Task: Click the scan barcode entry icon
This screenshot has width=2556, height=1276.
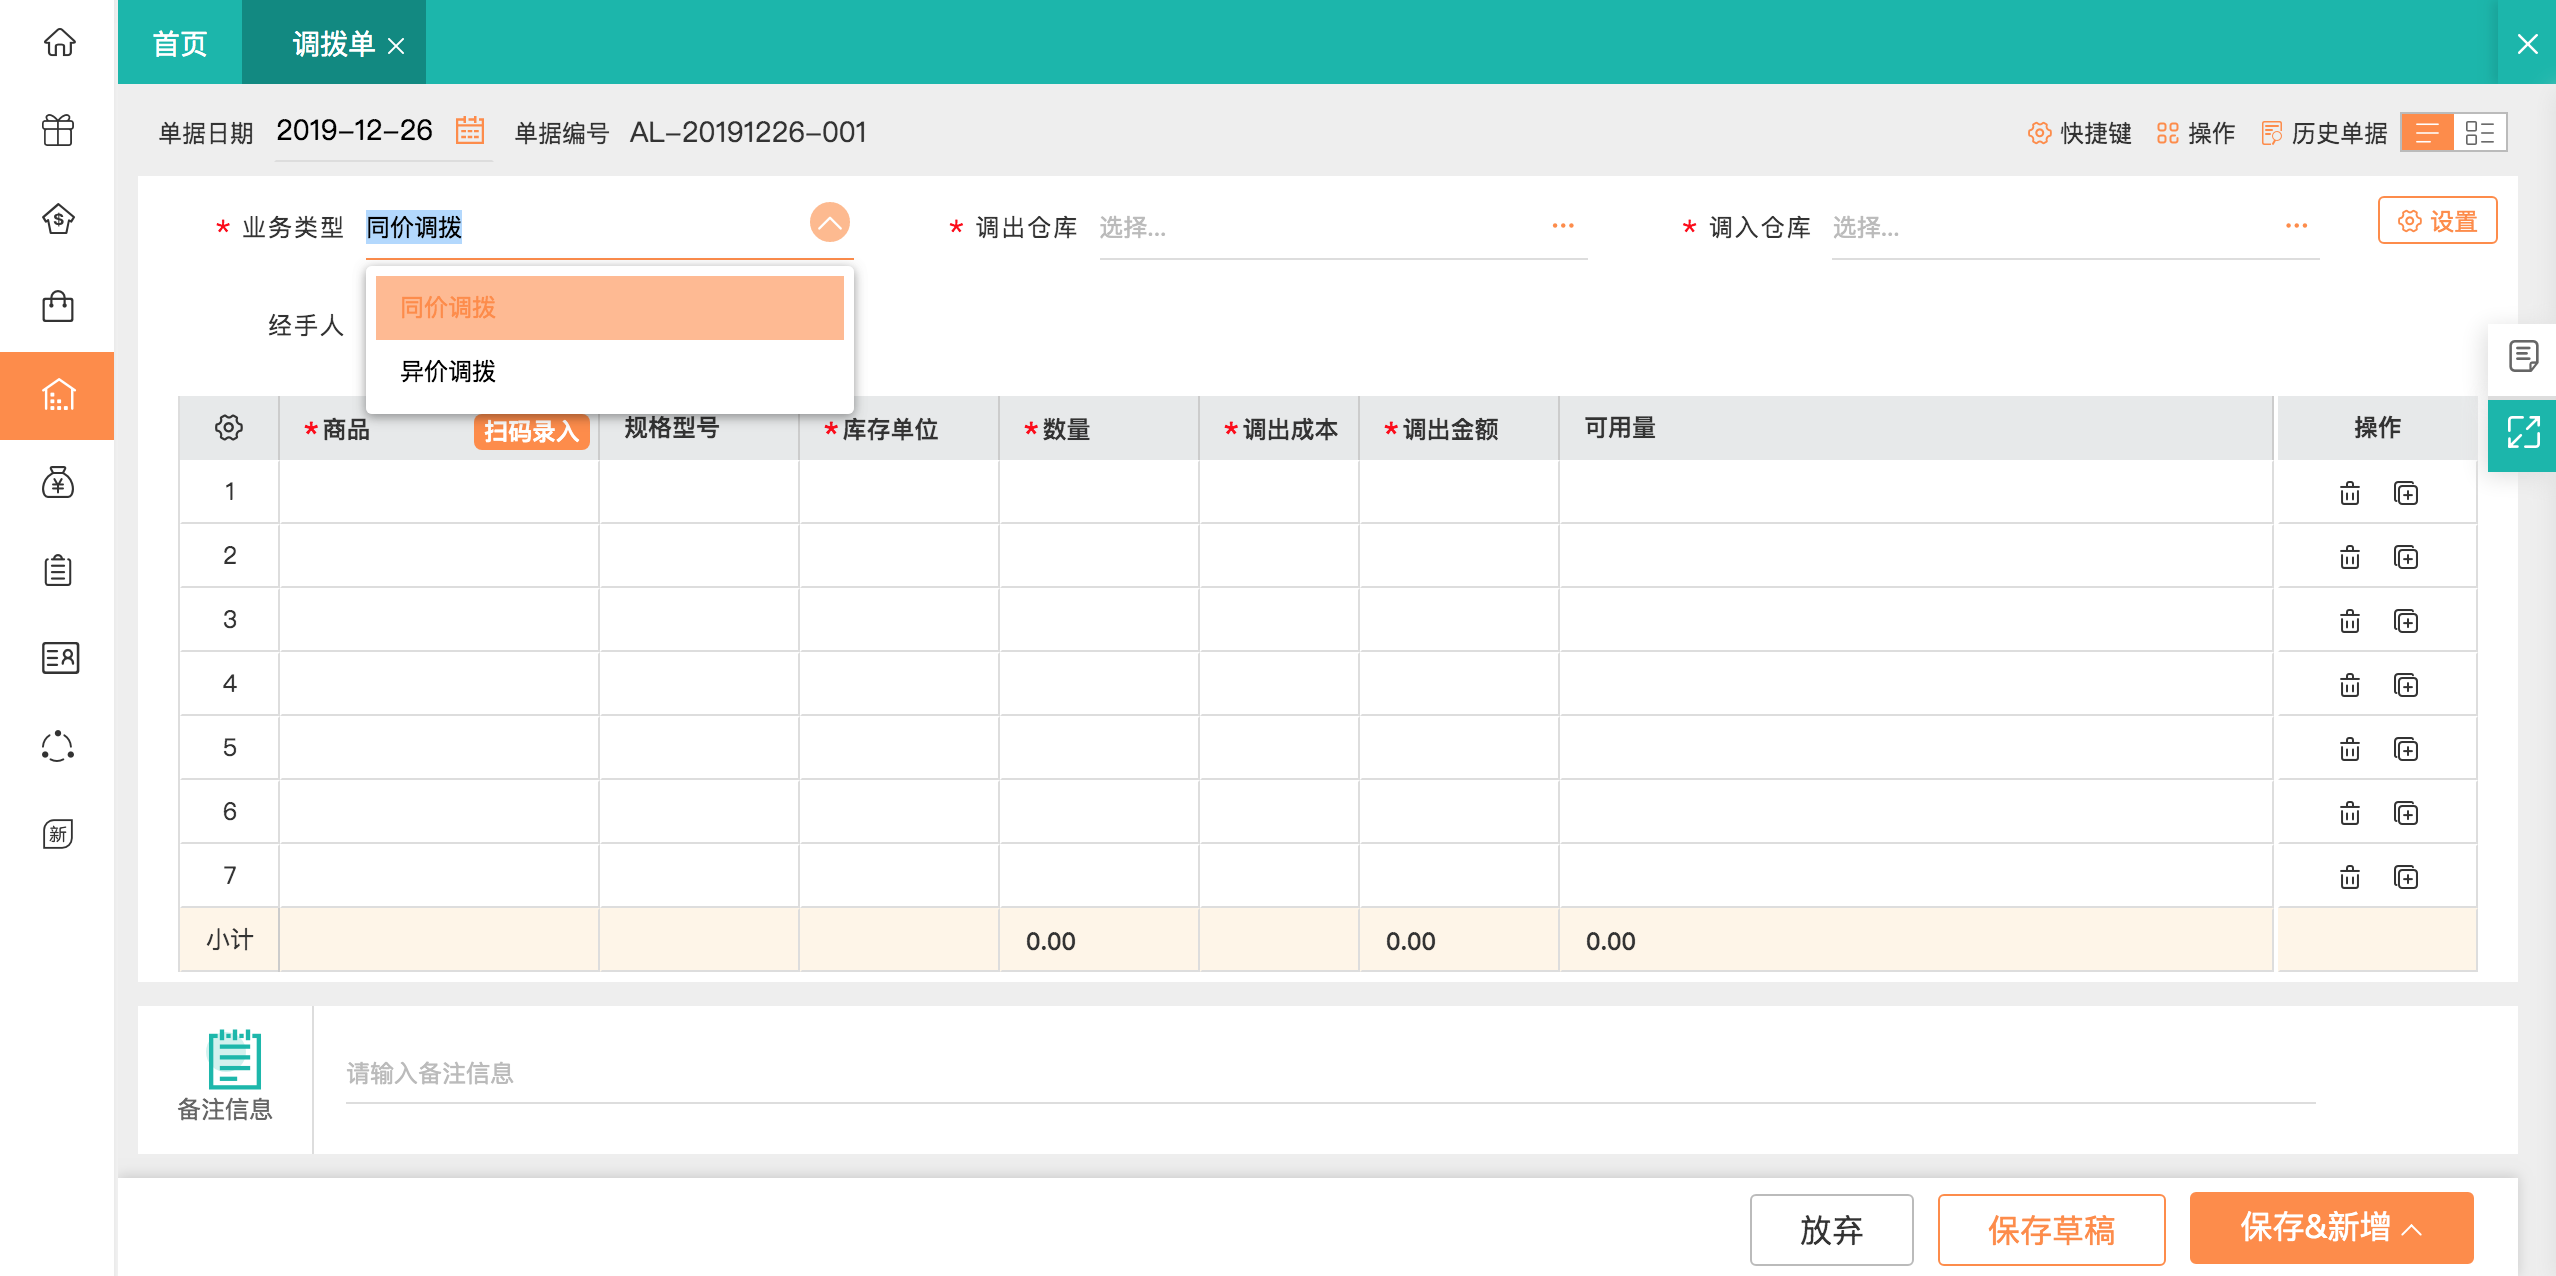Action: (x=530, y=430)
